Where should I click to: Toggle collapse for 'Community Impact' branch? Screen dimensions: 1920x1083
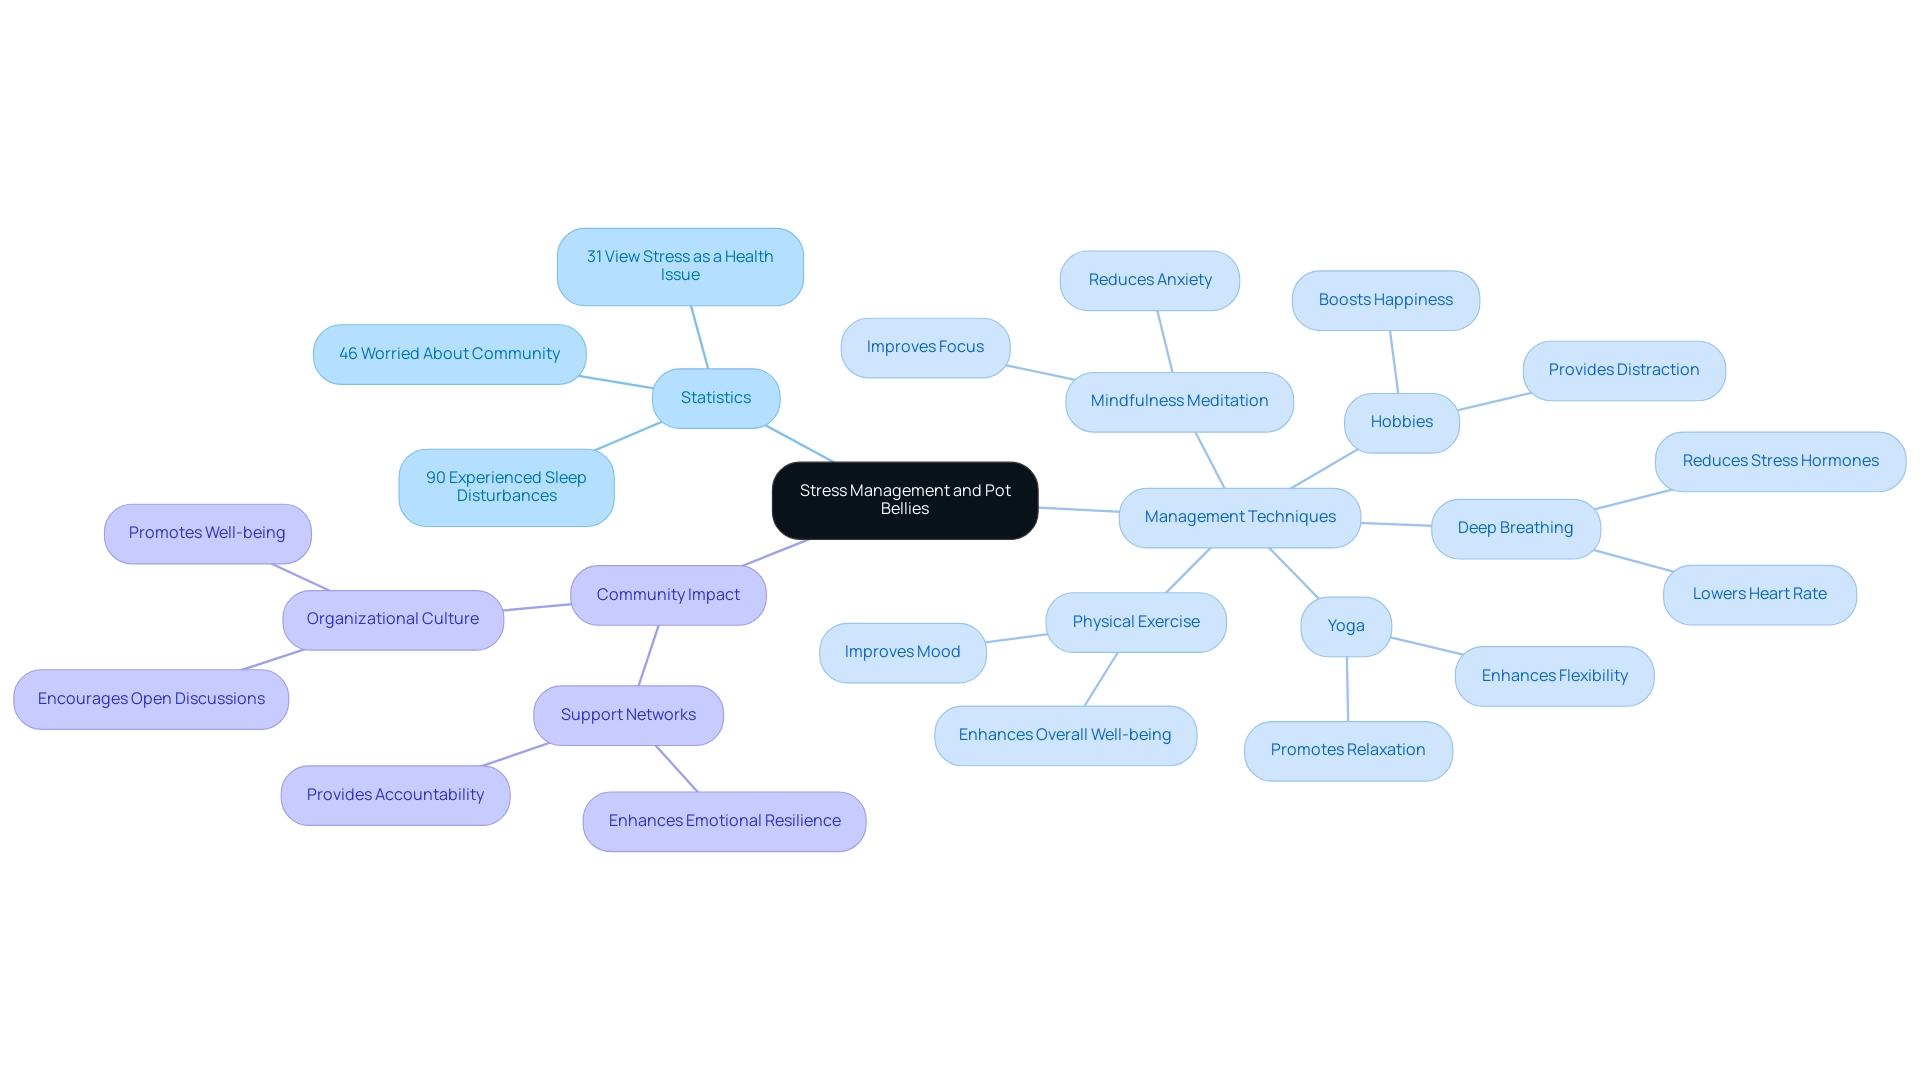667,594
